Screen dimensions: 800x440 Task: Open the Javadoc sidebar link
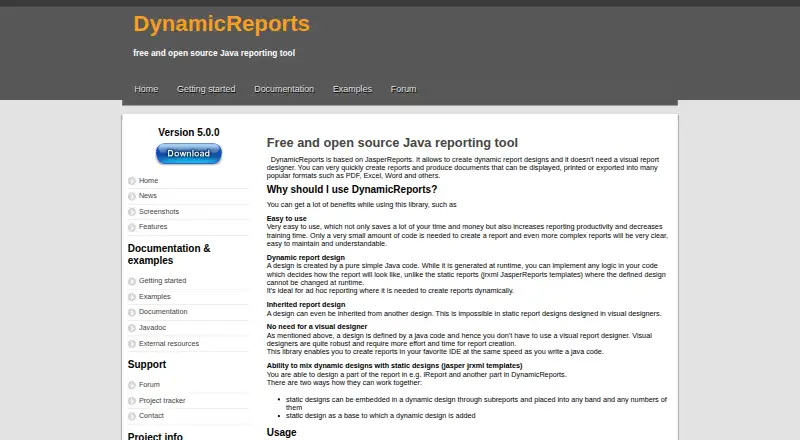pos(152,328)
